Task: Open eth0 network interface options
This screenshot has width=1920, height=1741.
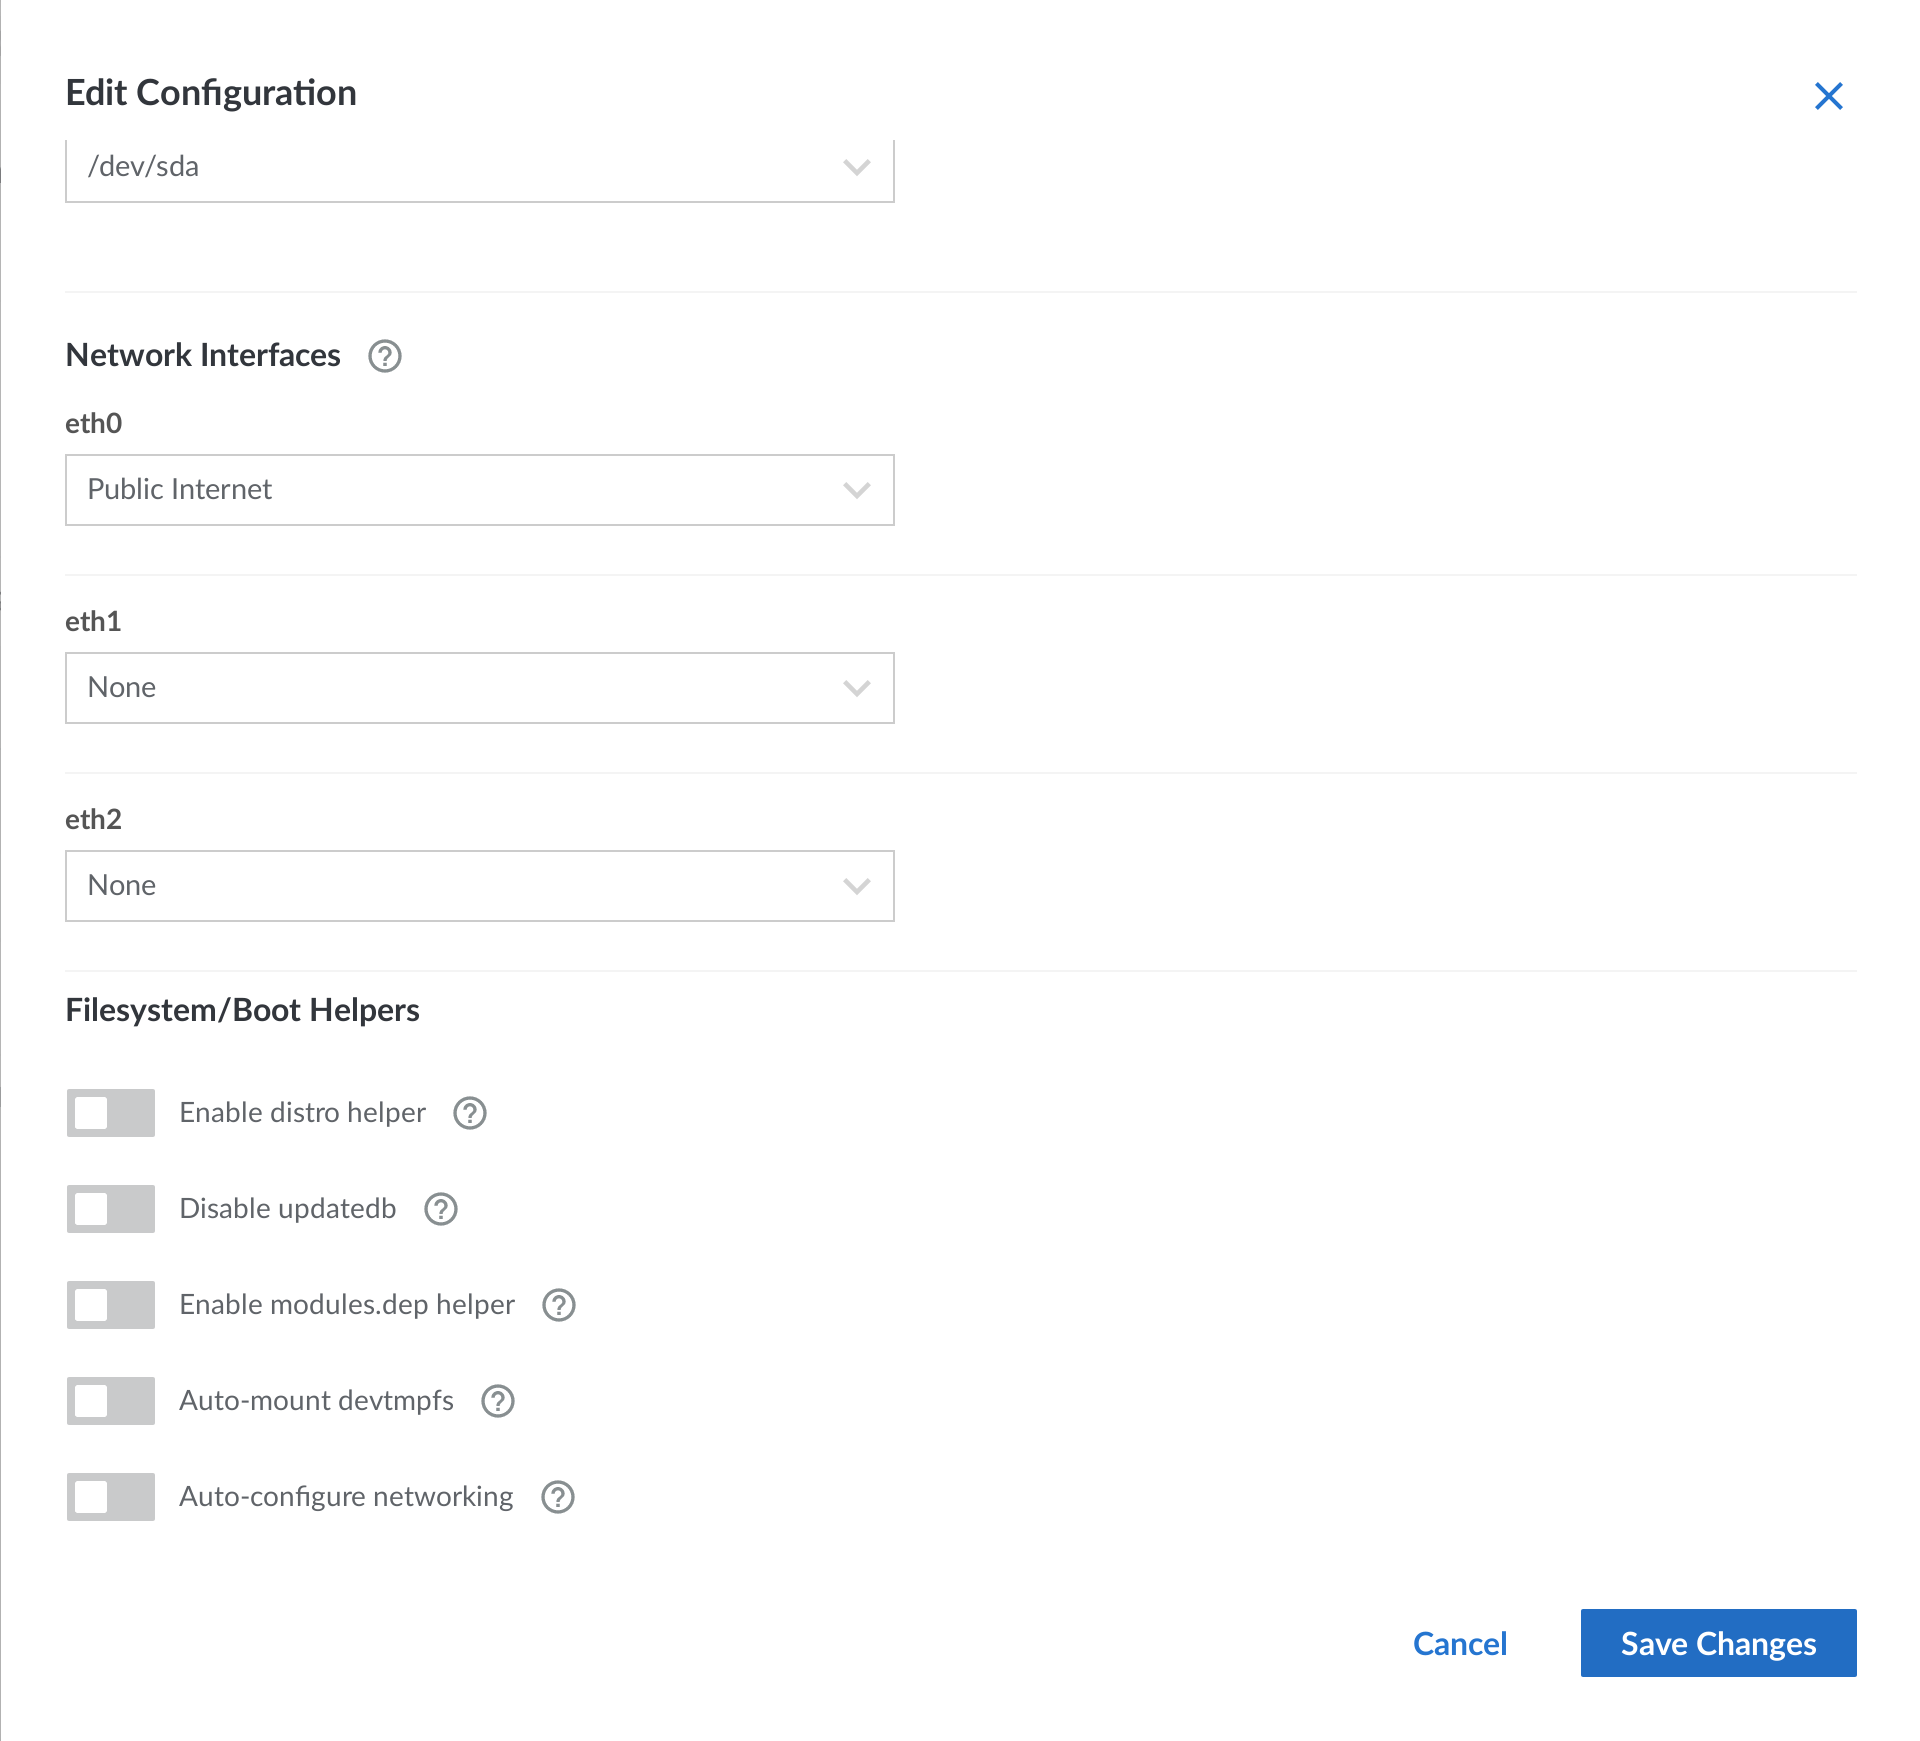Action: click(x=478, y=488)
